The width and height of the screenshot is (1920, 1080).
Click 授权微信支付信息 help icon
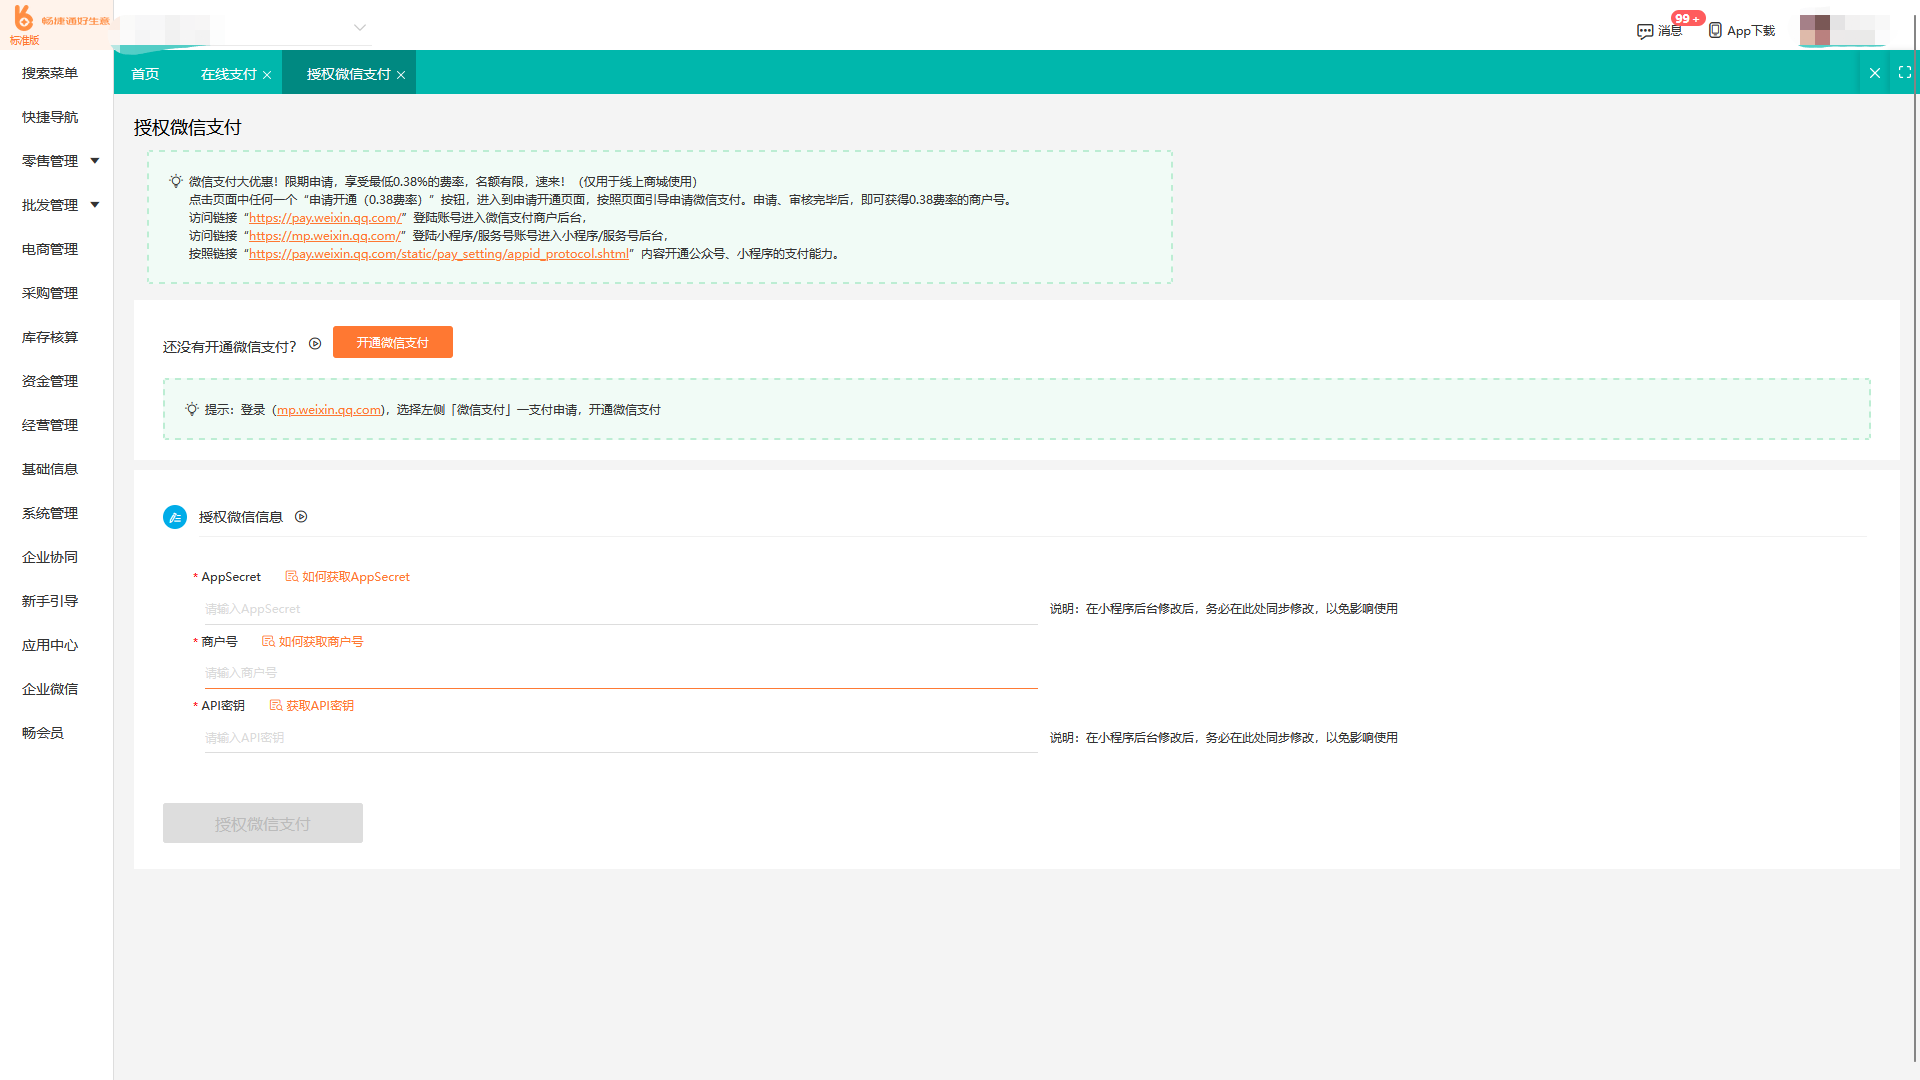[x=301, y=517]
